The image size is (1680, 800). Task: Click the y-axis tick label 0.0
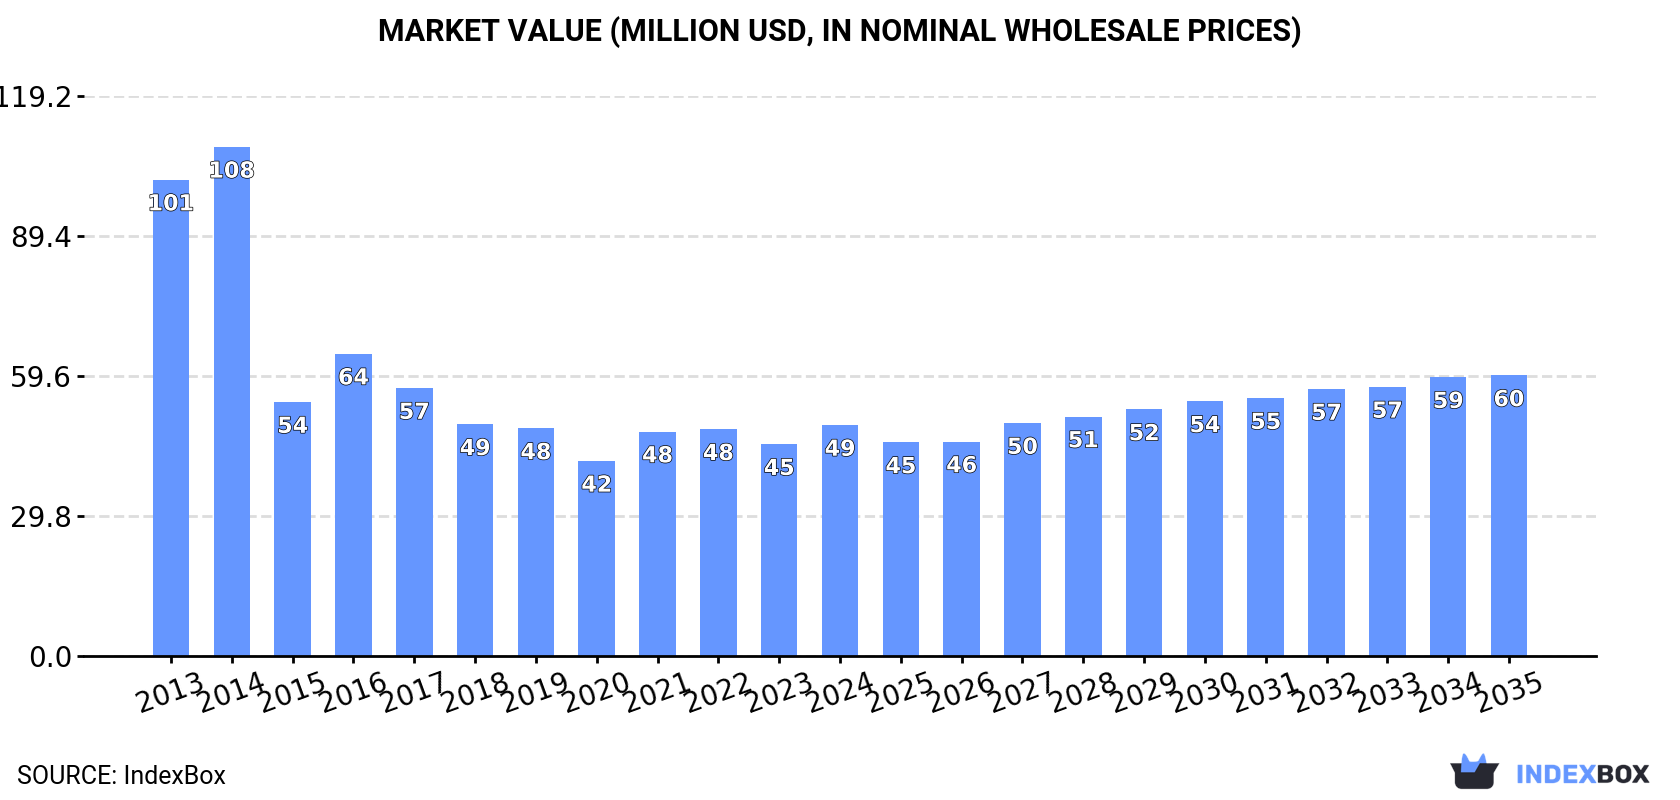[x=50, y=657]
